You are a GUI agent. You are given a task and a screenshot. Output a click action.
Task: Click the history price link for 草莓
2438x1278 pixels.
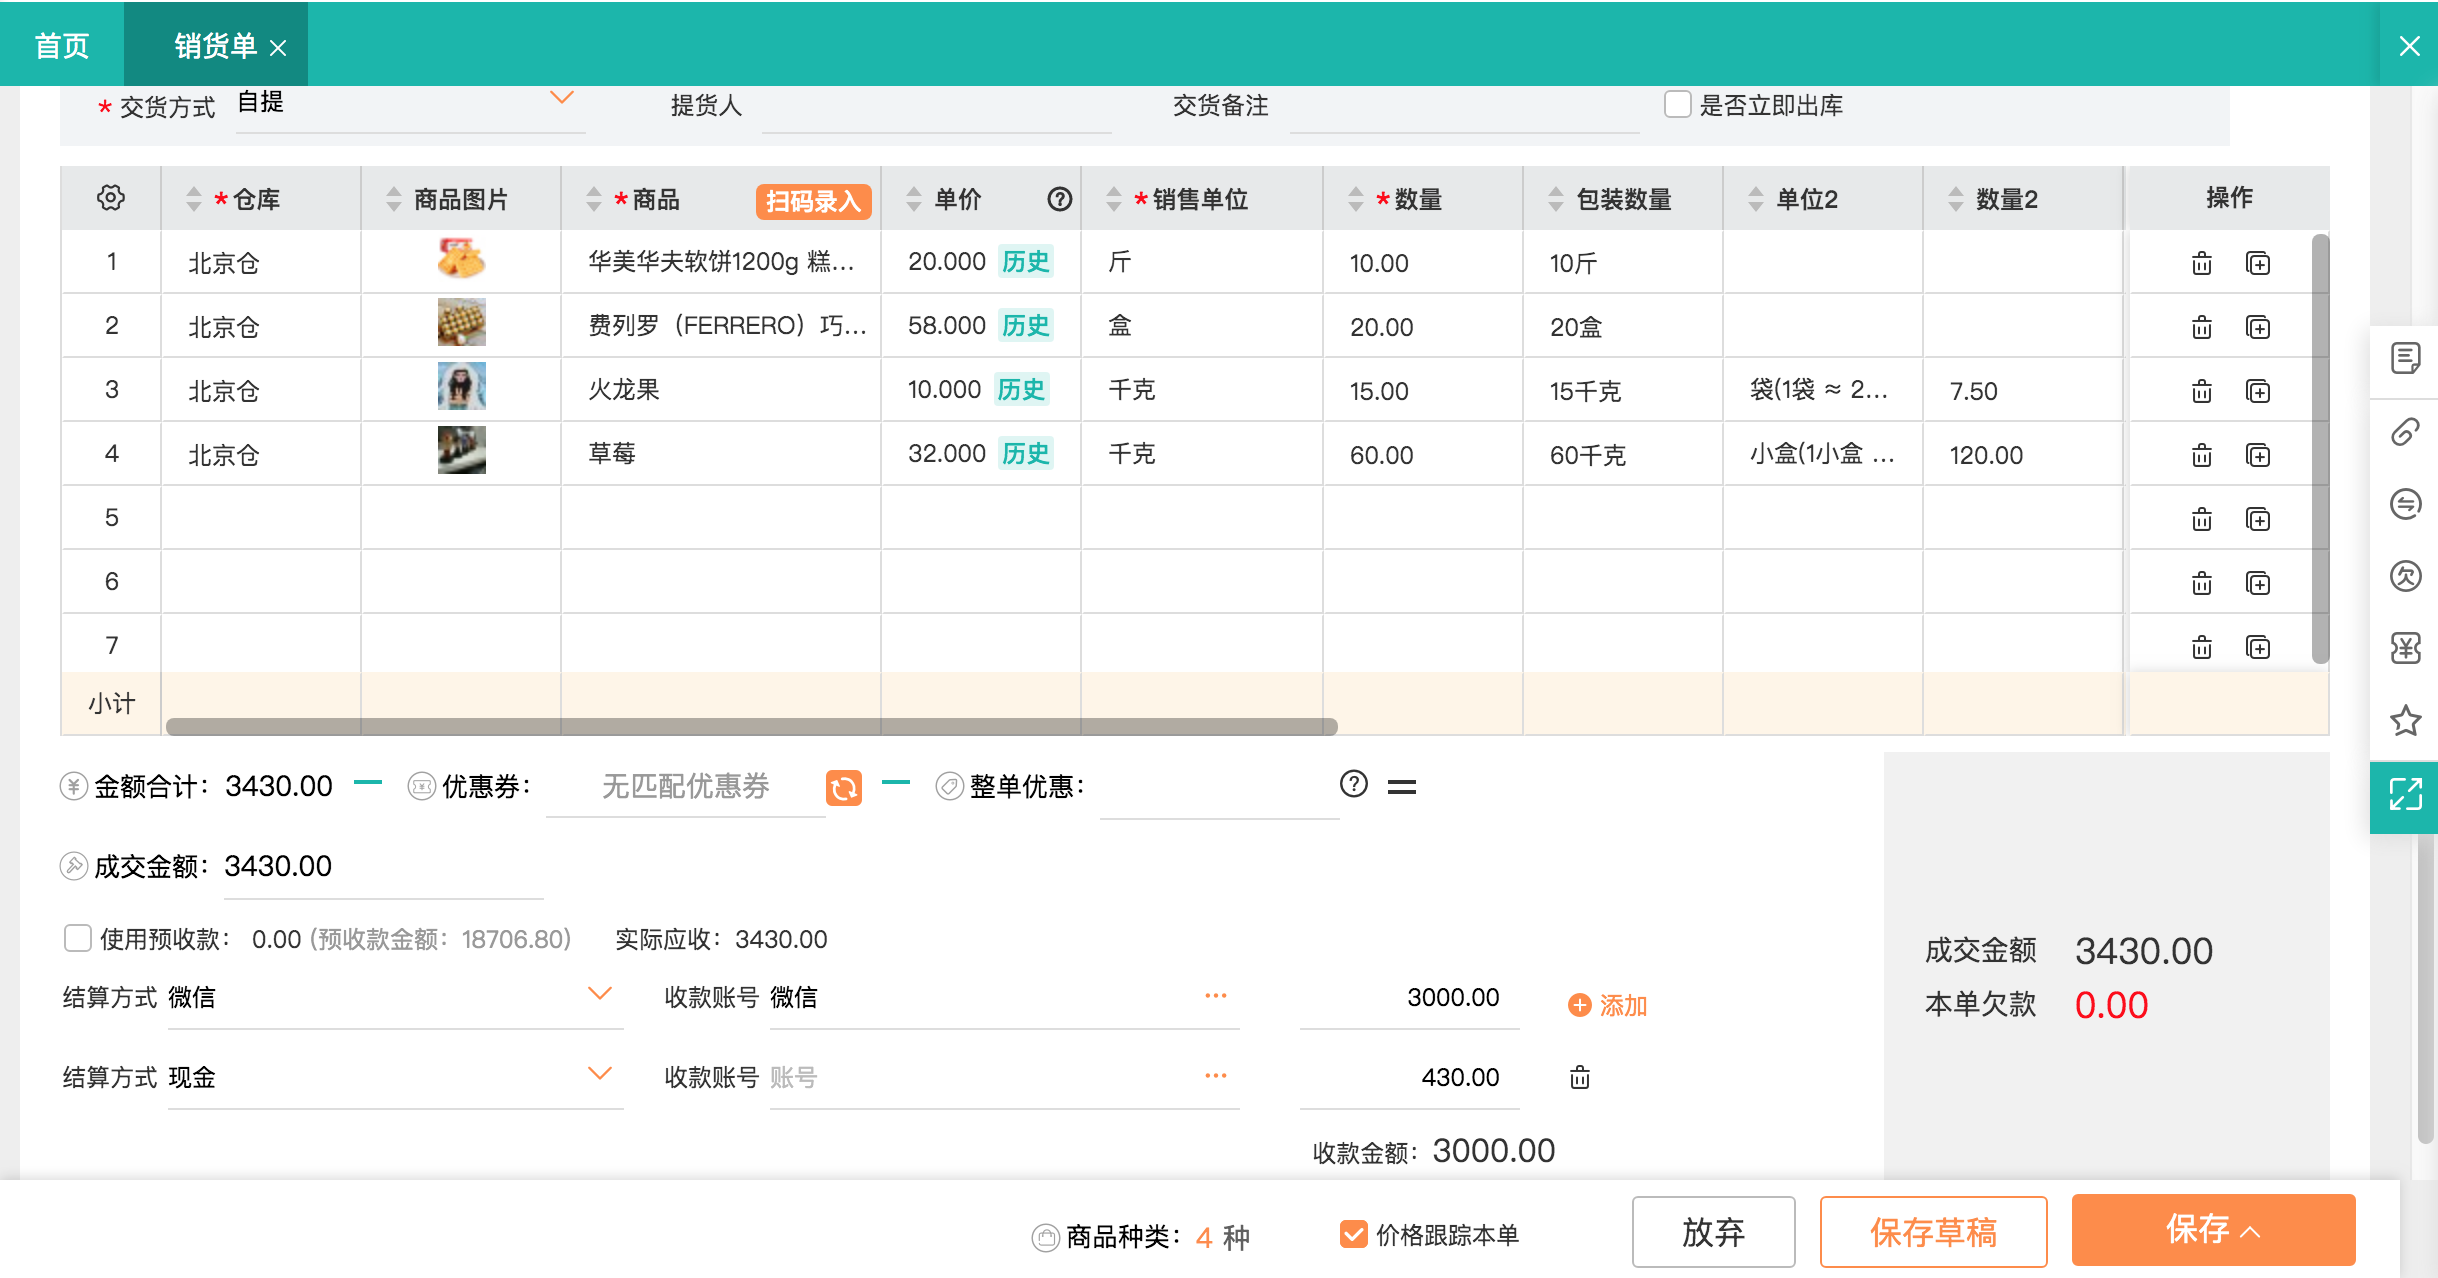(x=1024, y=453)
